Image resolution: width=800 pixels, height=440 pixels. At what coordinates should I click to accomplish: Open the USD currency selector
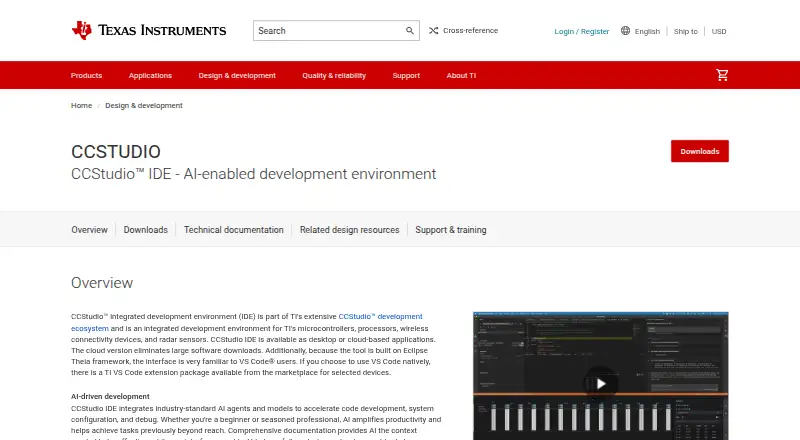tap(719, 31)
